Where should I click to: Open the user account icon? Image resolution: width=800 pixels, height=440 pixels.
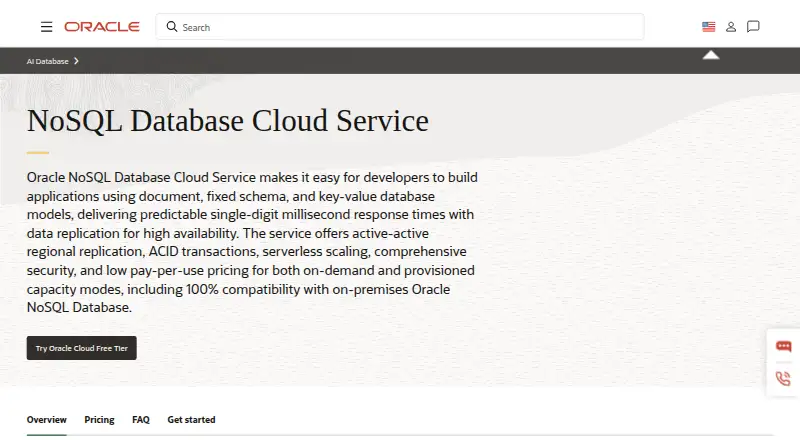731,27
